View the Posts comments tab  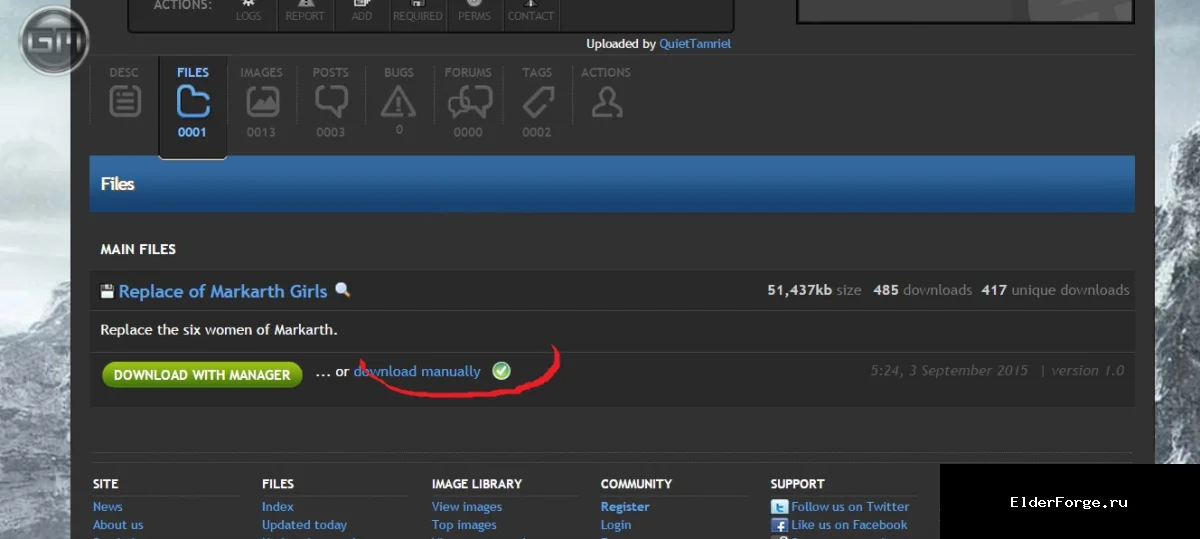[x=330, y=101]
